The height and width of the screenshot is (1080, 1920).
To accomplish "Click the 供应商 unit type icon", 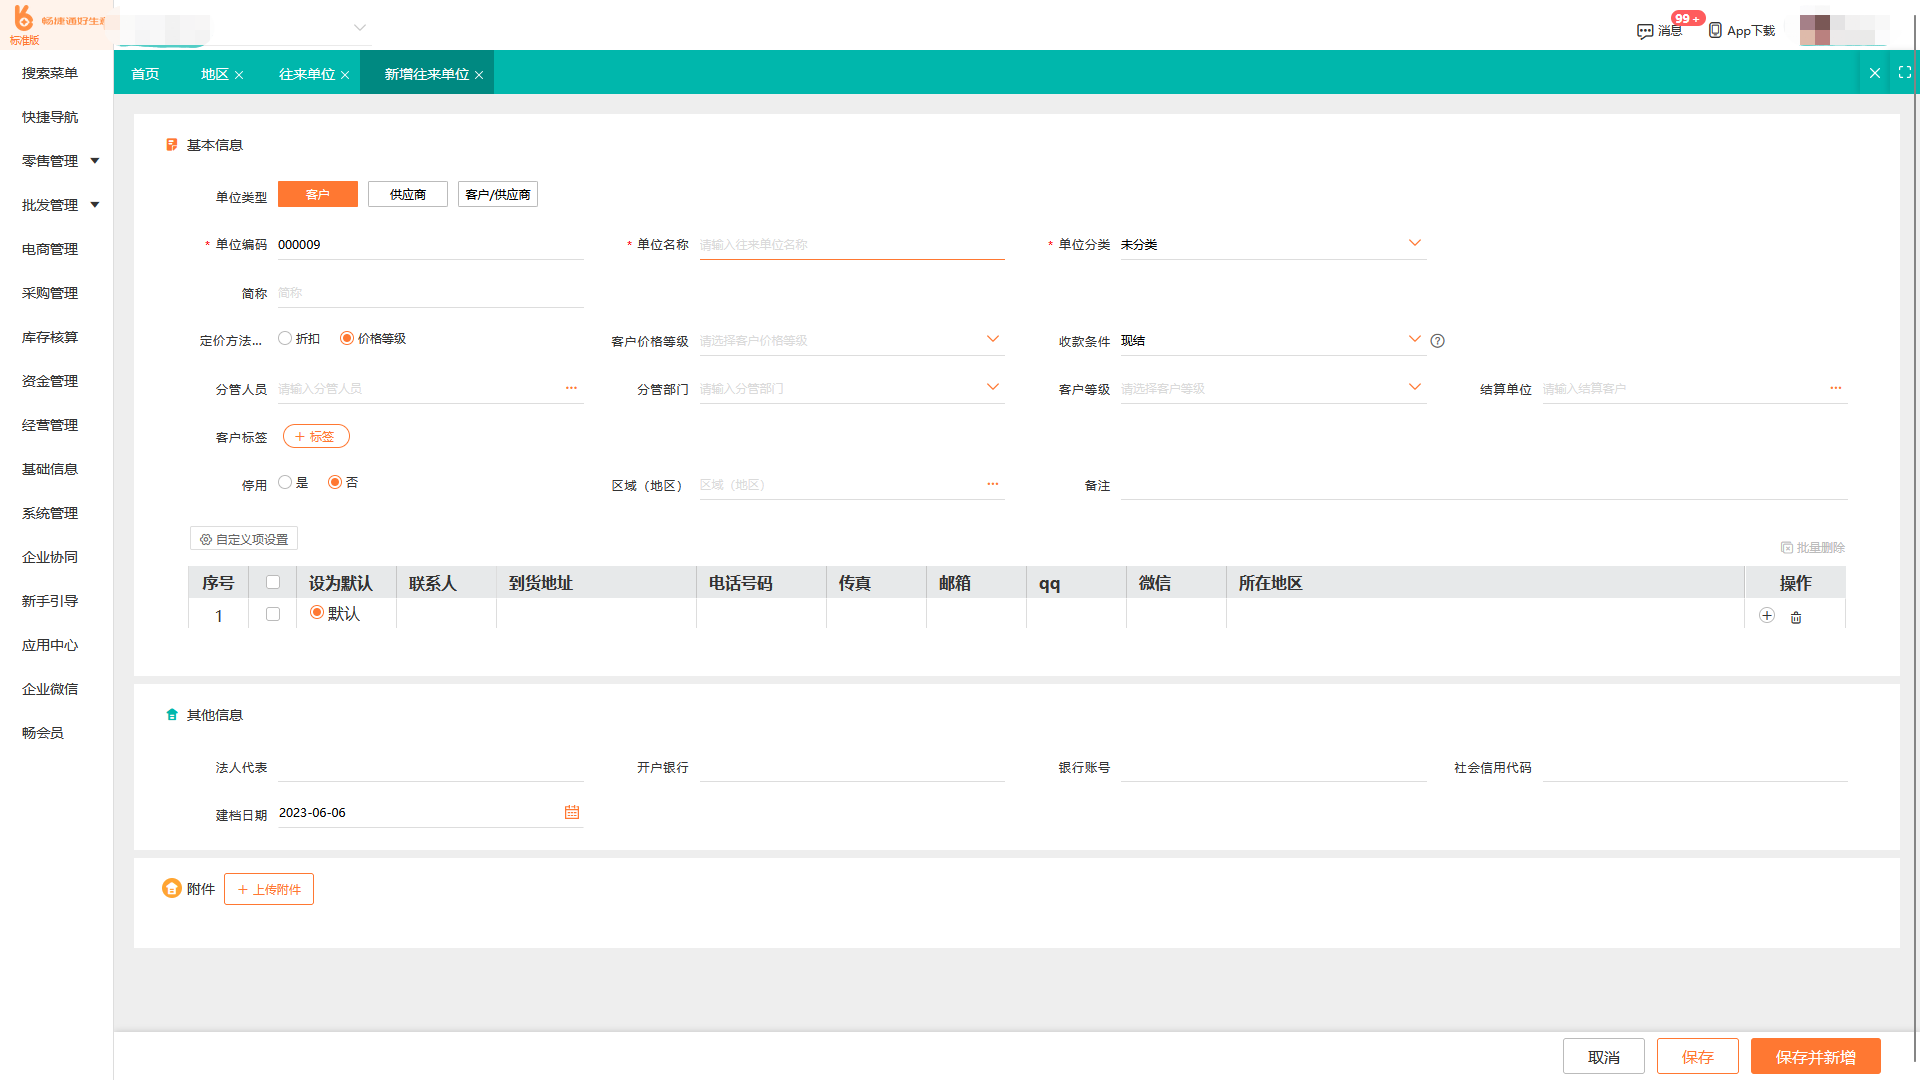I will click(404, 195).
